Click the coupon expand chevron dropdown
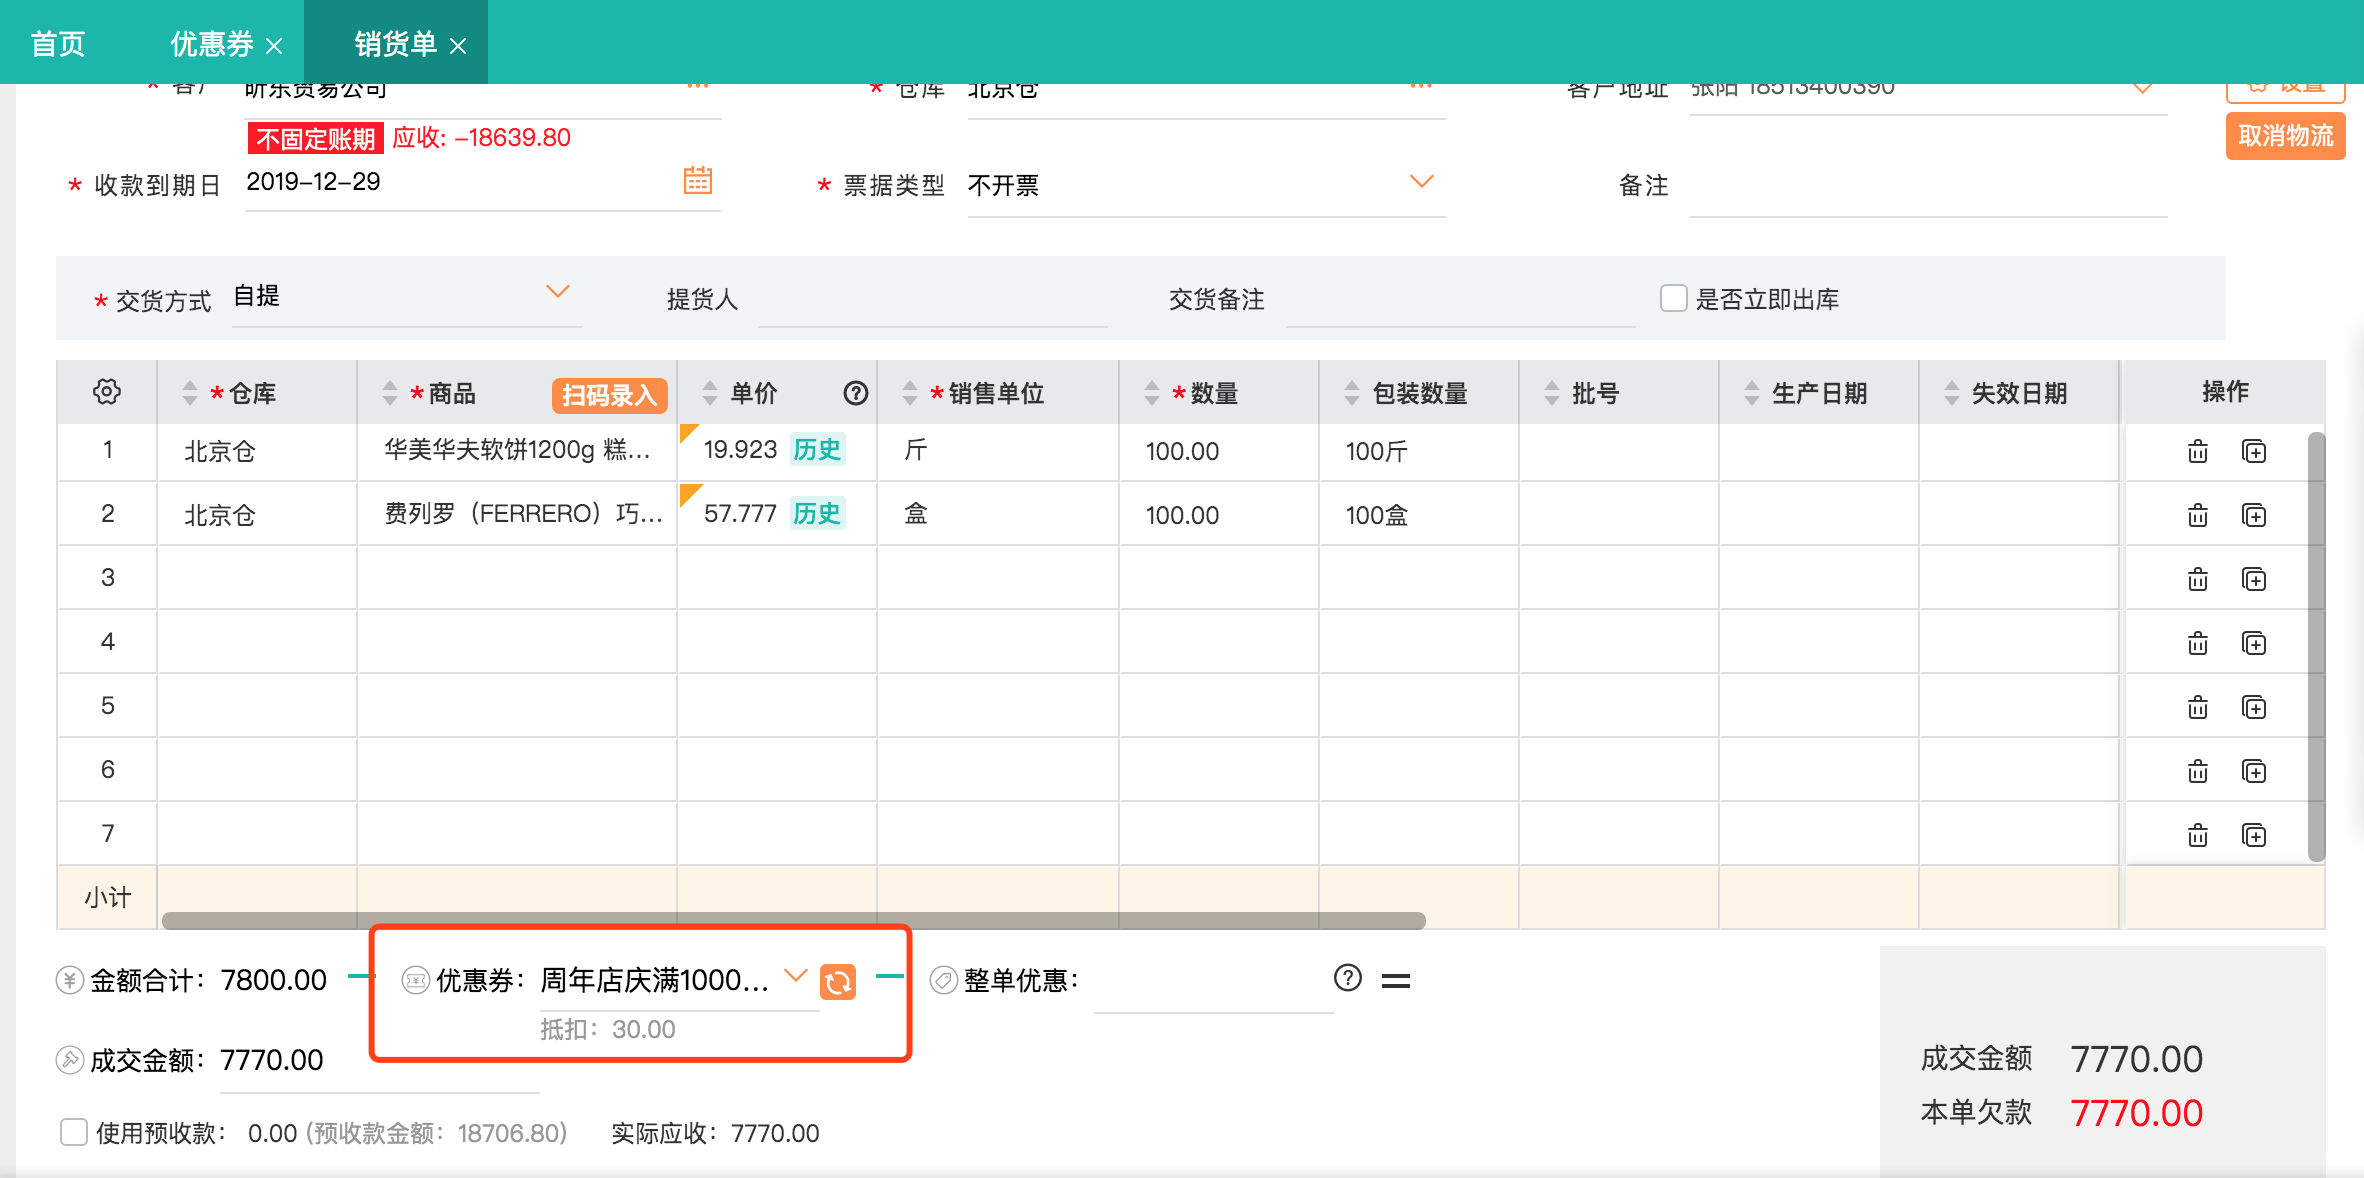Viewport: 2364px width, 1178px height. (x=796, y=979)
